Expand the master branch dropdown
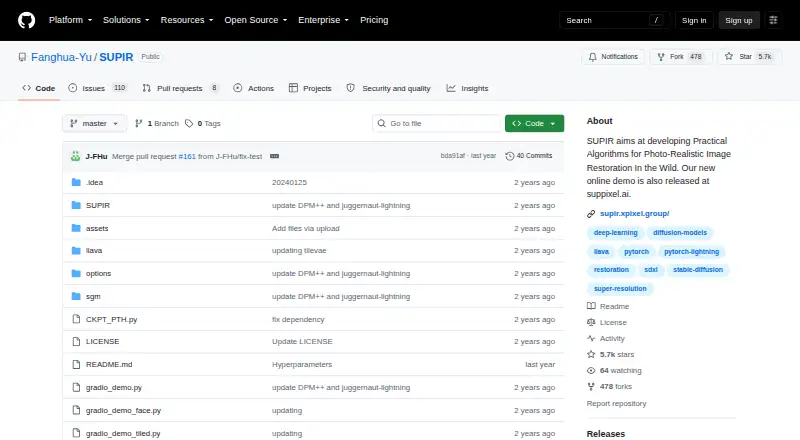Viewport: 800px width, 440px height. click(94, 124)
